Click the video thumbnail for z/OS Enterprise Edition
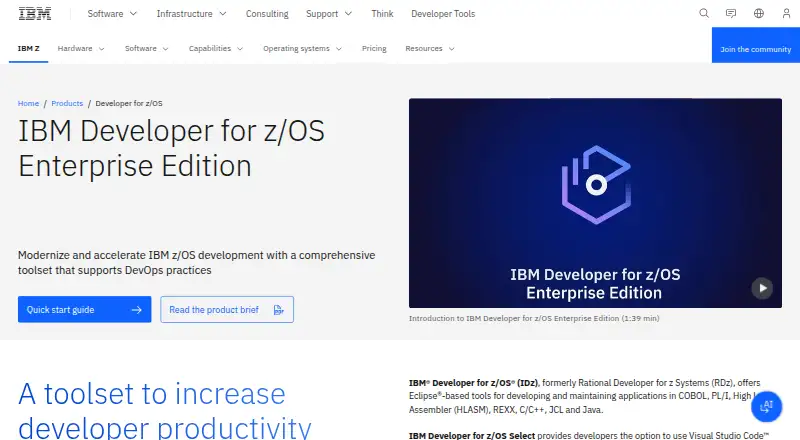This screenshot has width=800, height=440. pos(595,203)
